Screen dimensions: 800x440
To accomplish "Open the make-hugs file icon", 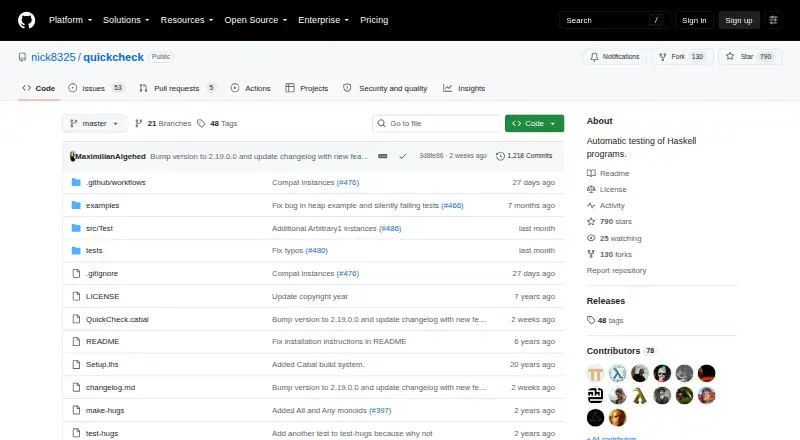I will point(76,410).
